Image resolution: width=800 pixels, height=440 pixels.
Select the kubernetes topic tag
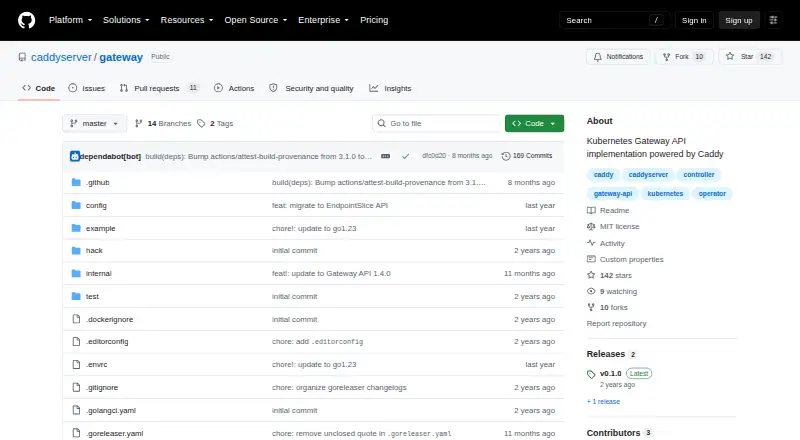pyautogui.click(x=665, y=193)
